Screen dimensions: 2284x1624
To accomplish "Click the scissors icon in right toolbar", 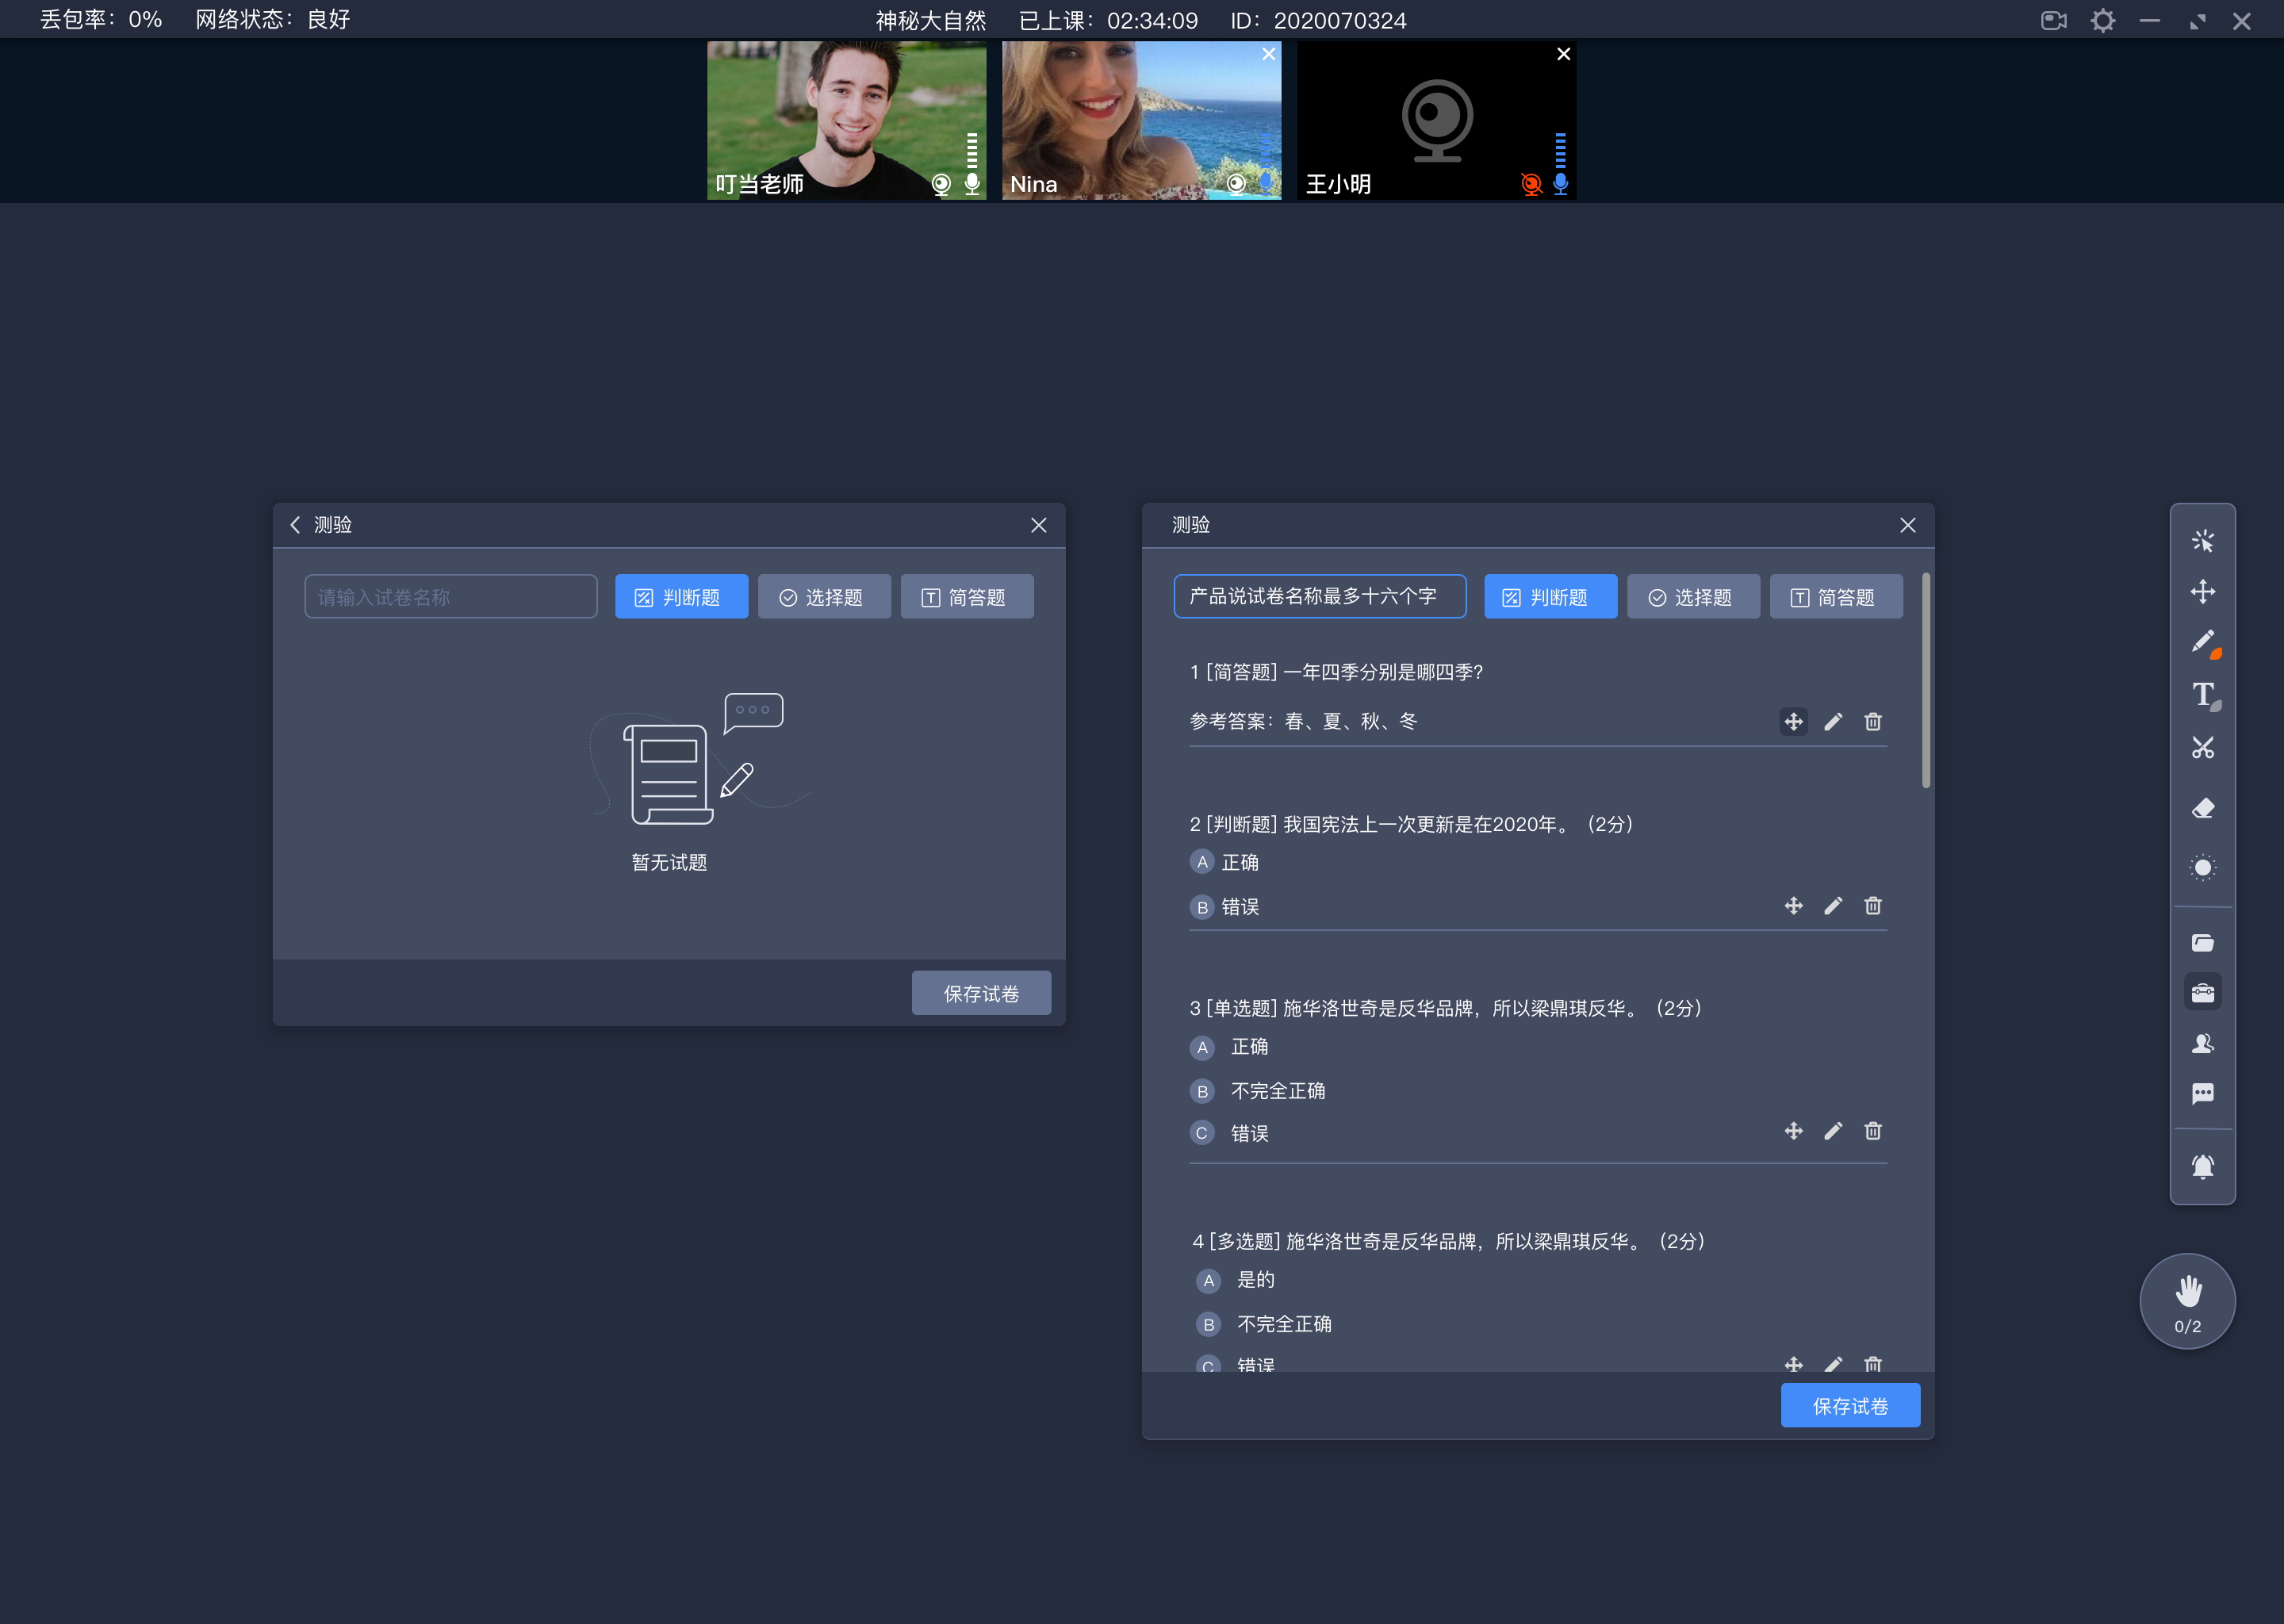I will pyautogui.click(x=2203, y=745).
